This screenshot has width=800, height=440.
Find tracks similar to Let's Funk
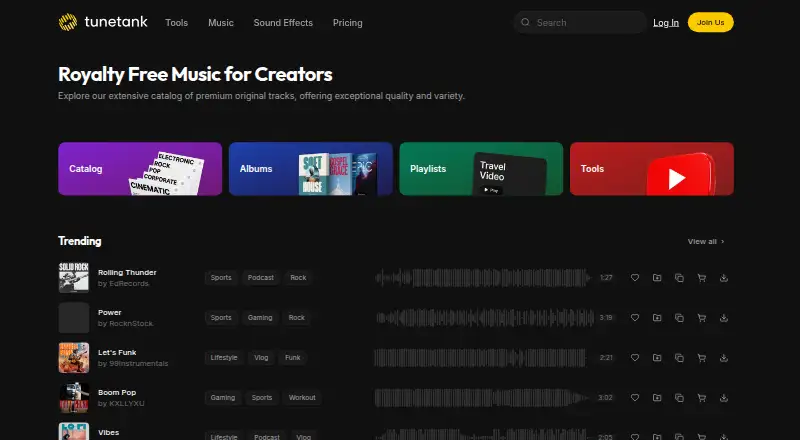coord(679,358)
